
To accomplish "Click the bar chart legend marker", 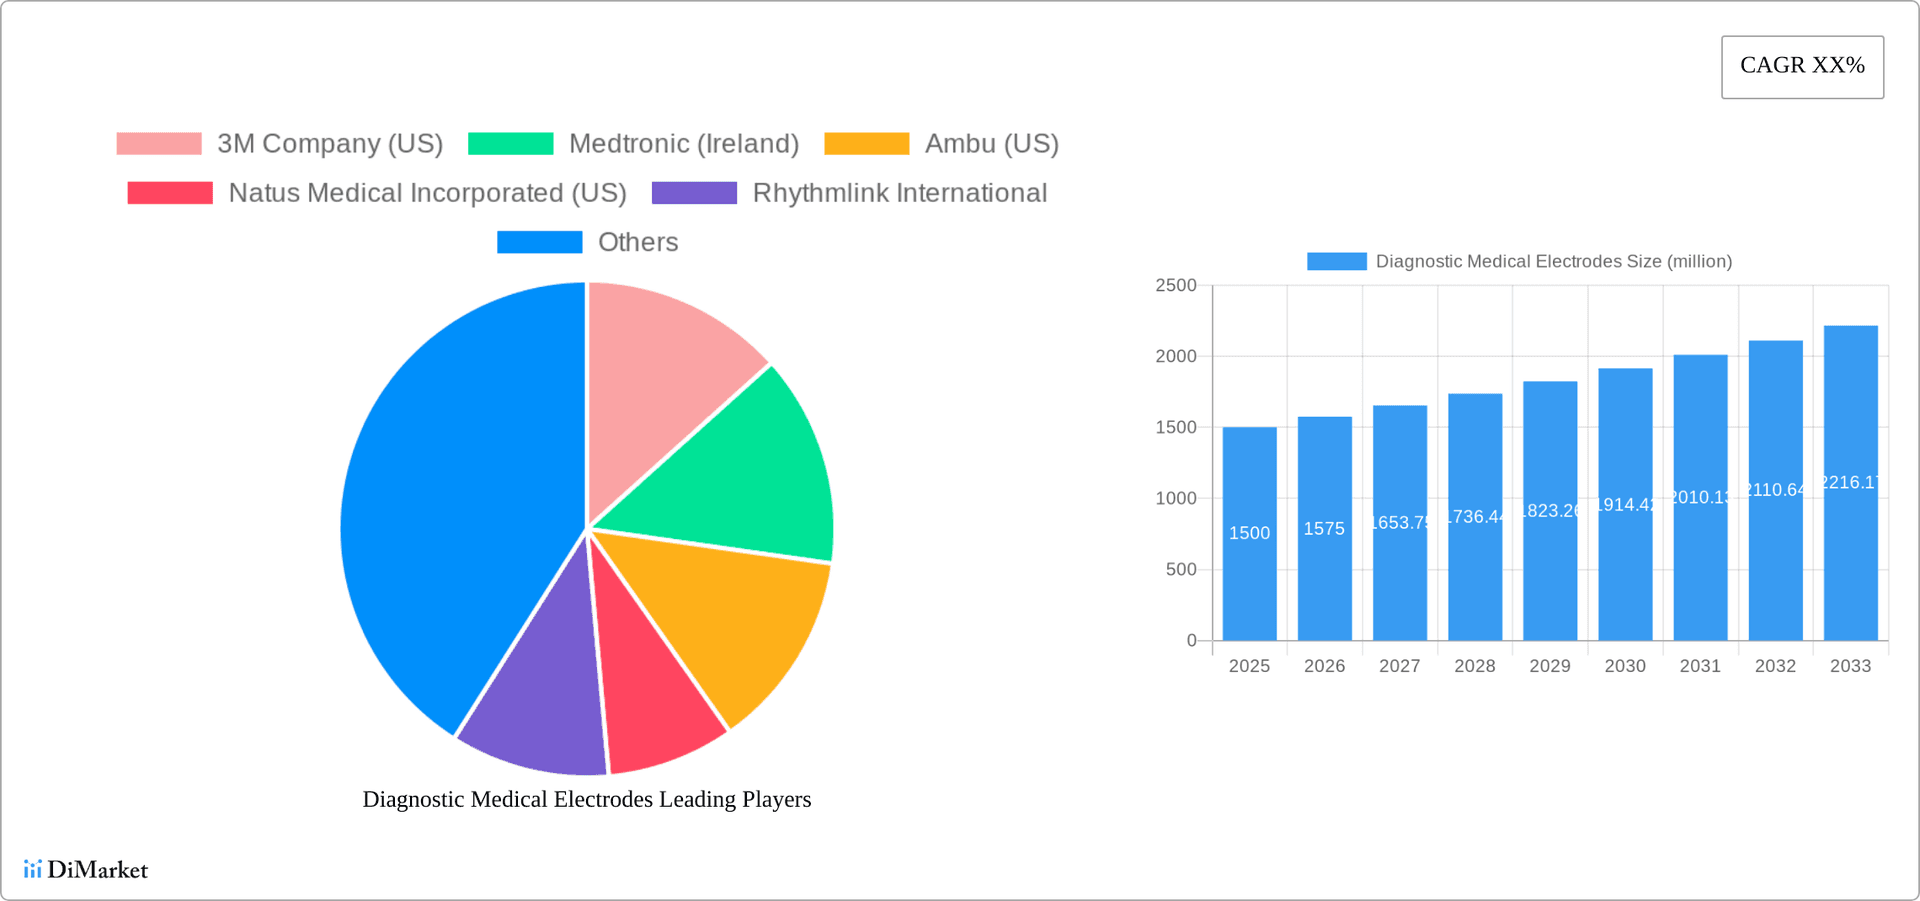I will point(1335,260).
